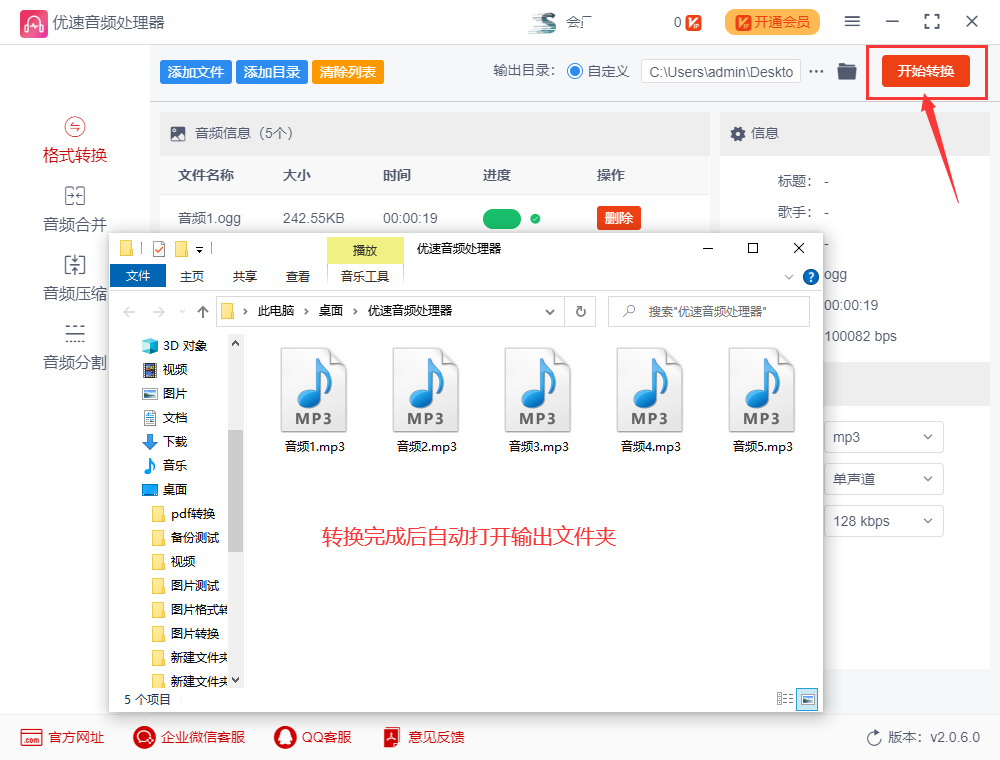Open the hamburger menu in title bar
This screenshot has height=760, width=1000.
pyautogui.click(x=852, y=21)
